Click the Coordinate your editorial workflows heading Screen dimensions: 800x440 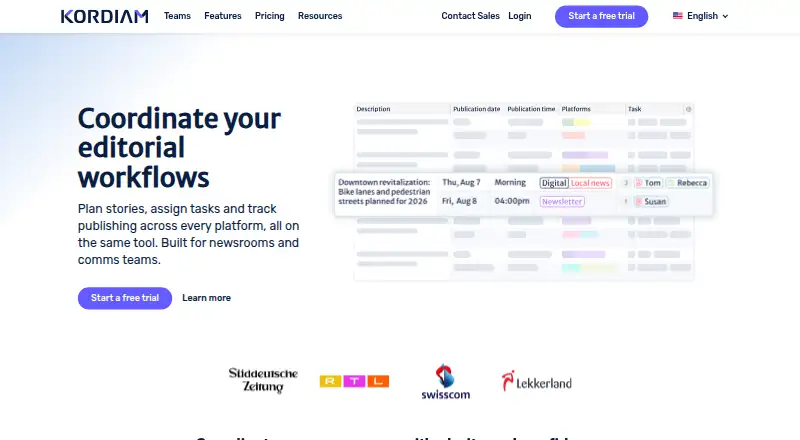click(x=179, y=148)
